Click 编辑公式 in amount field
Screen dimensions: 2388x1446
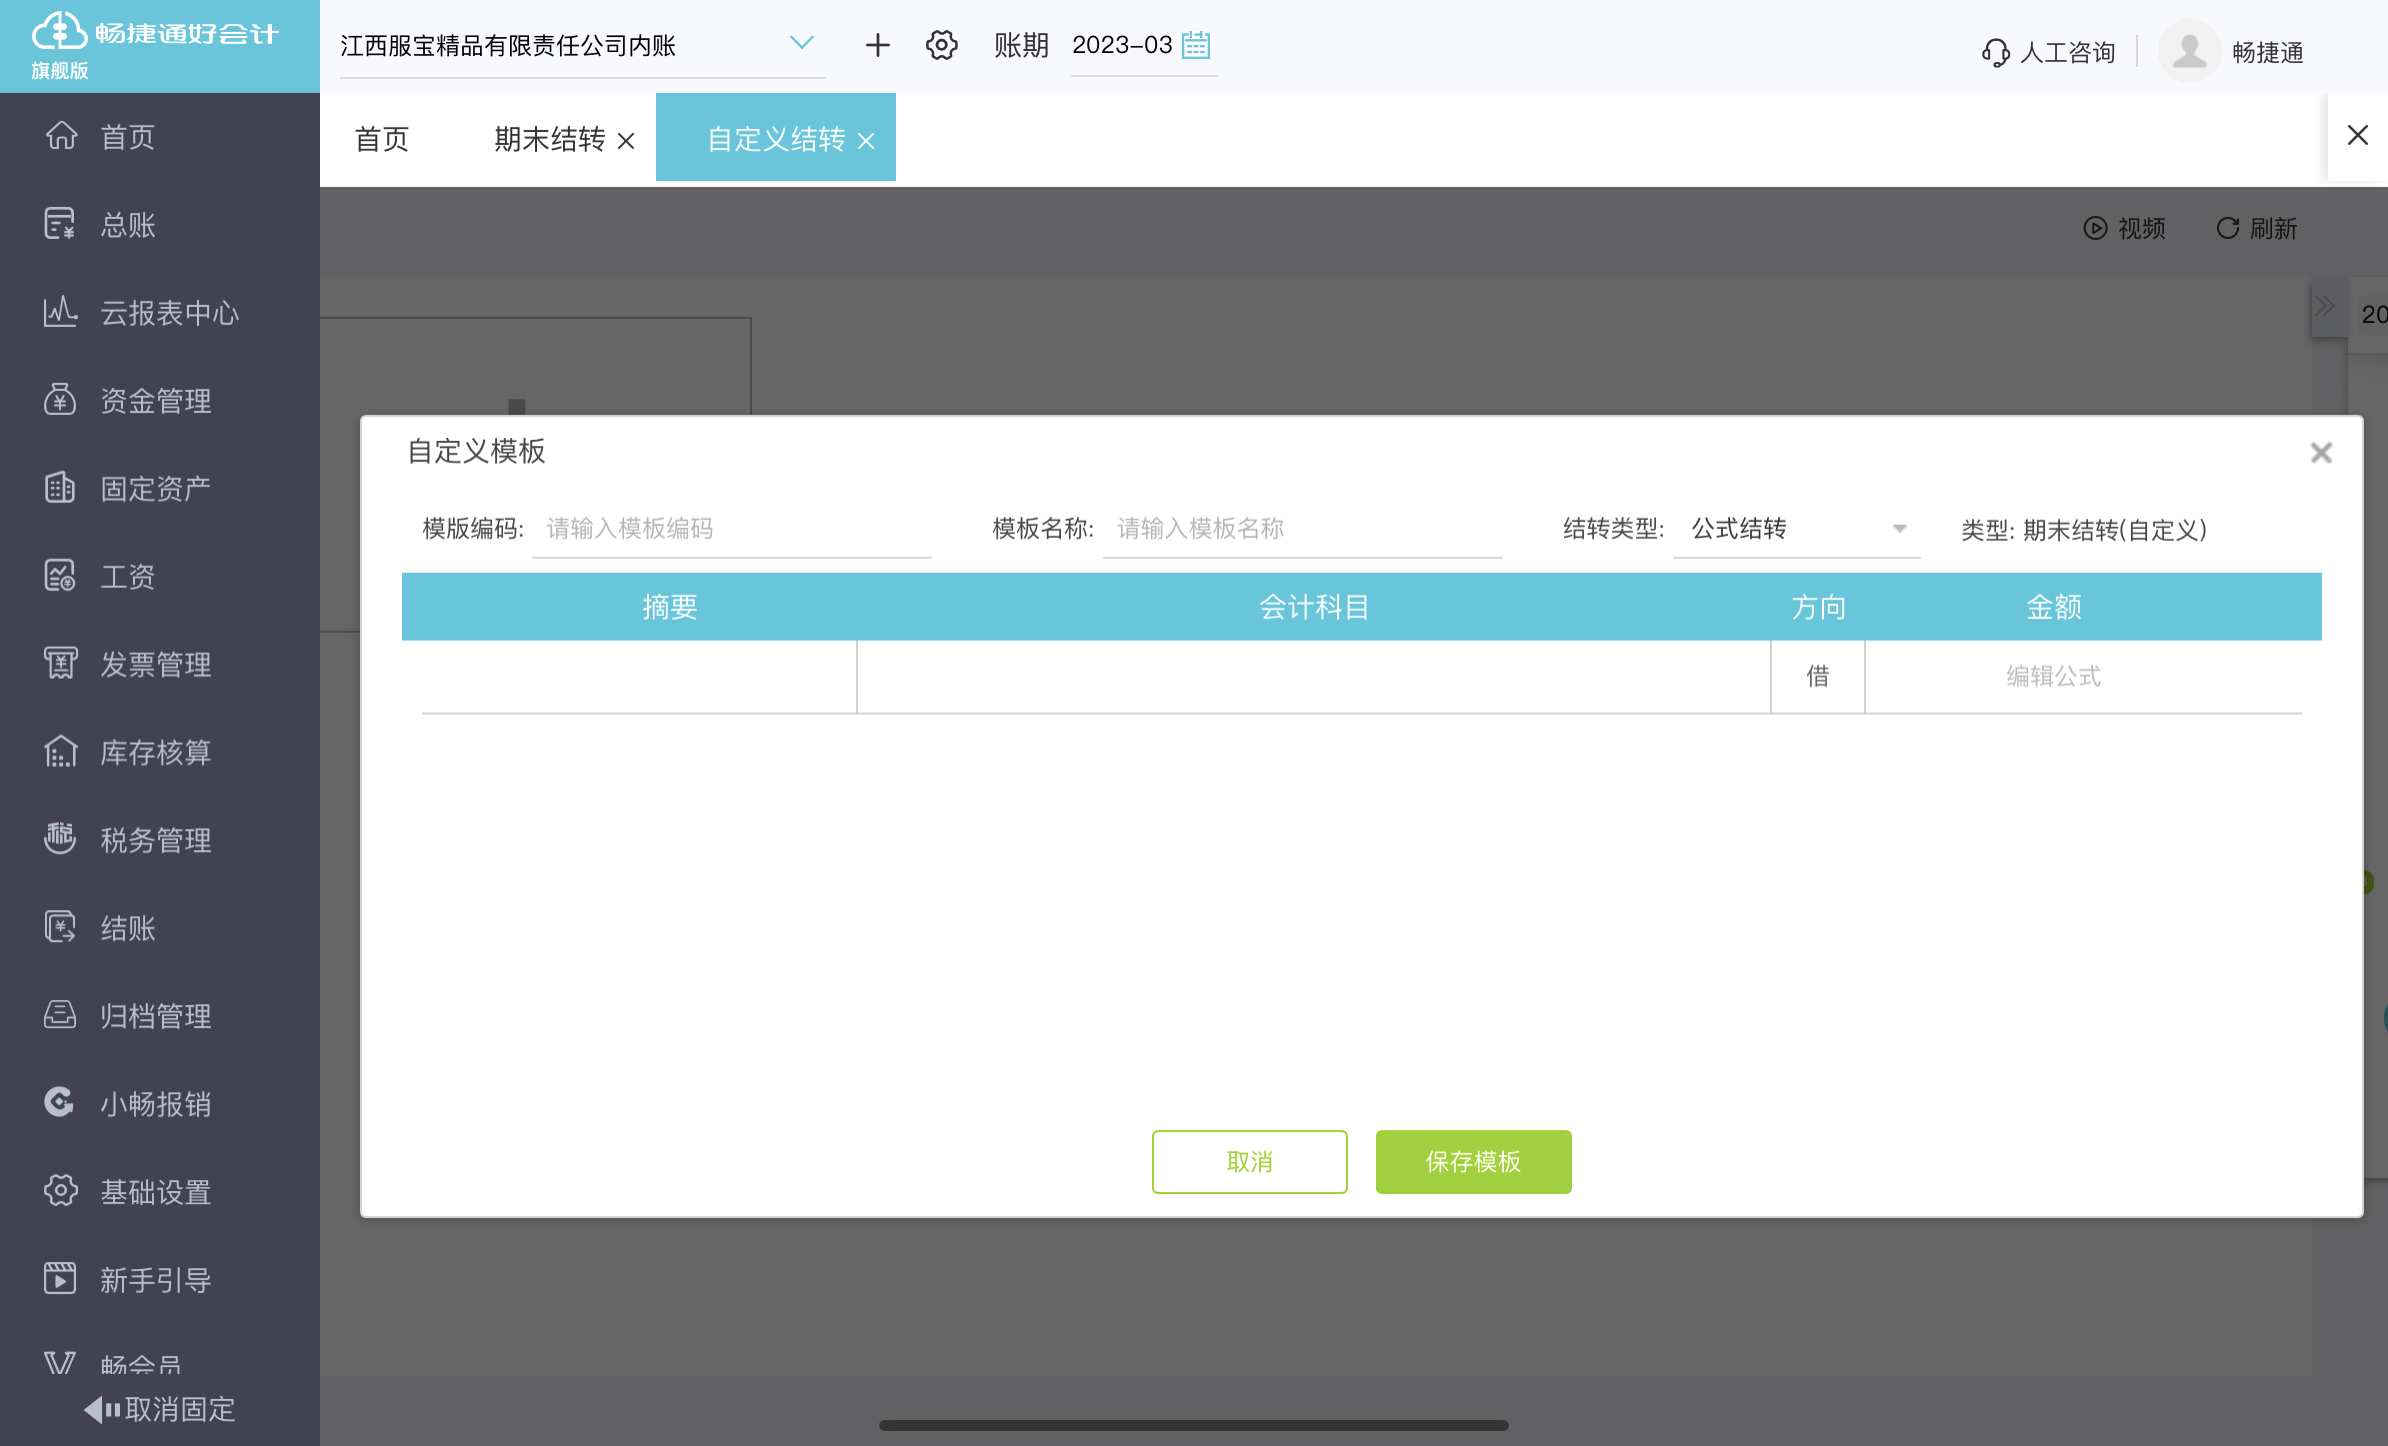(x=2054, y=675)
